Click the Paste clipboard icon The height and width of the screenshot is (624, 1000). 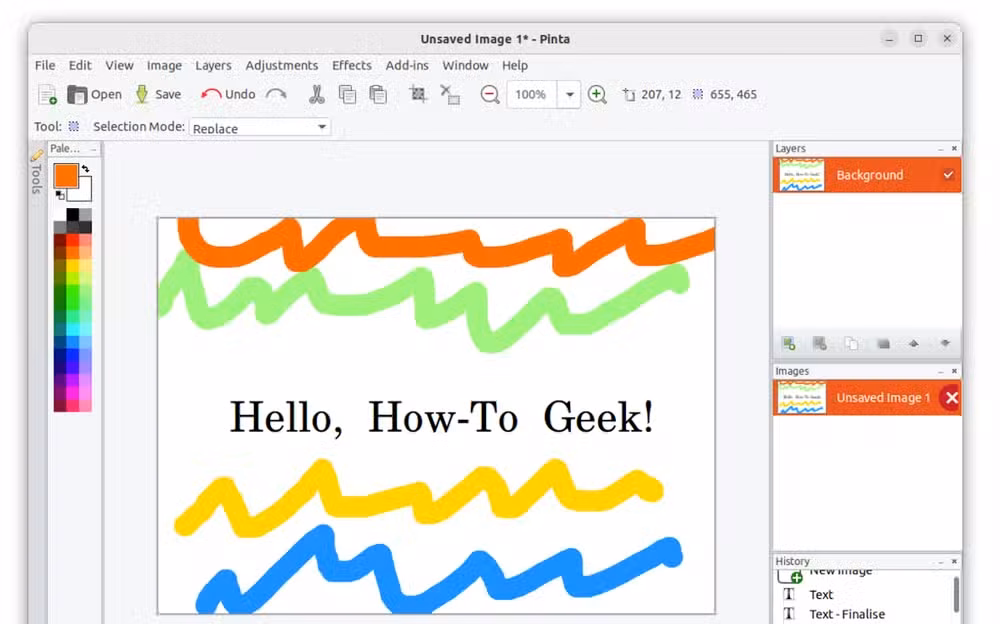click(x=378, y=94)
